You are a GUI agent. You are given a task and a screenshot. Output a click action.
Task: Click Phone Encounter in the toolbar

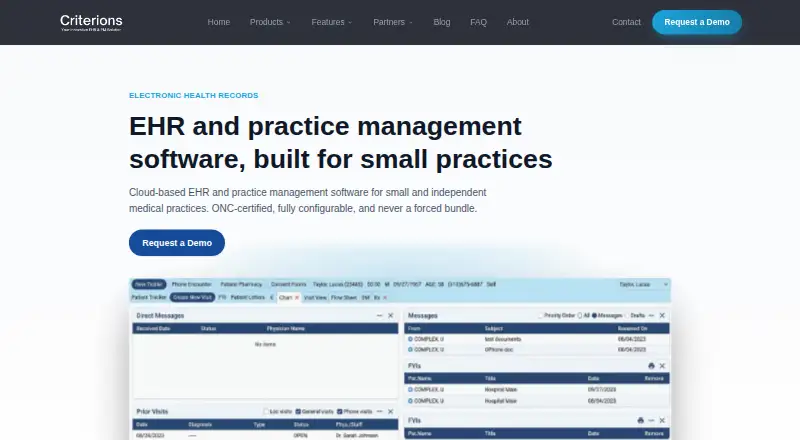click(191, 284)
